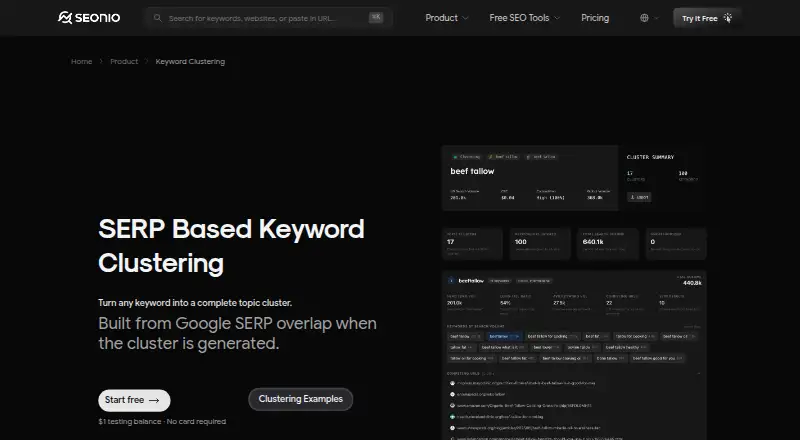Focus the keyword search input field
The width and height of the screenshot is (800, 440).
pyautogui.click(x=269, y=18)
